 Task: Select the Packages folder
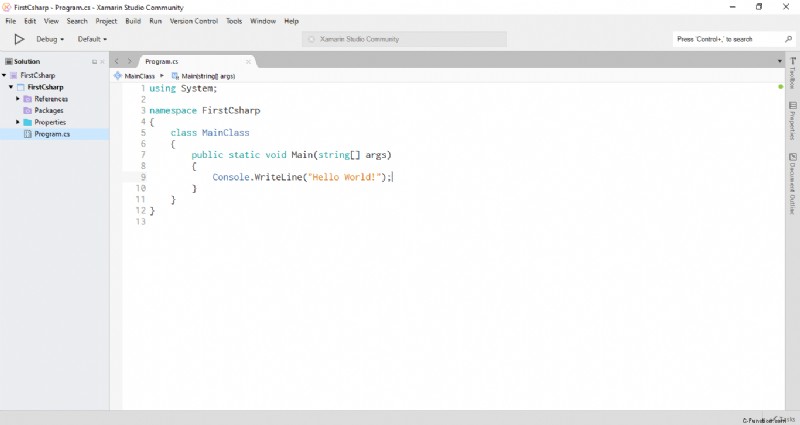click(48, 110)
